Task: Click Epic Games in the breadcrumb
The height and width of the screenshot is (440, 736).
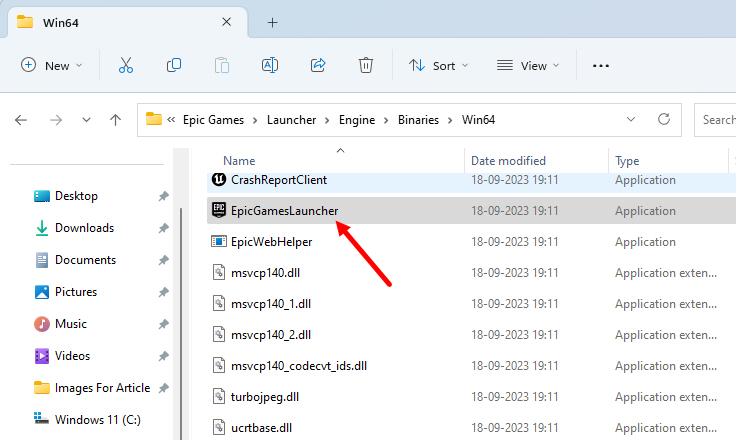Action: [214, 120]
